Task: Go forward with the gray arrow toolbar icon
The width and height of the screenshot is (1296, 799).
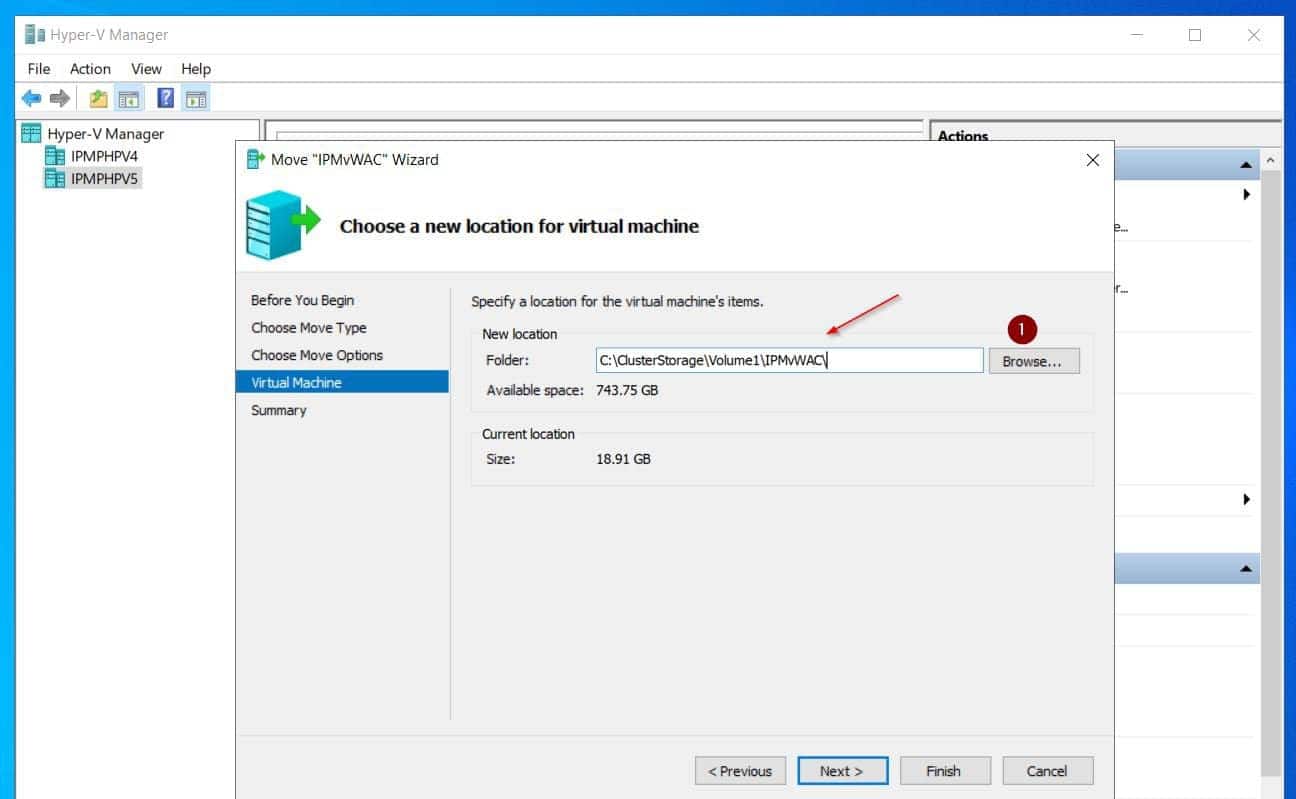Action: (x=60, y=98)
